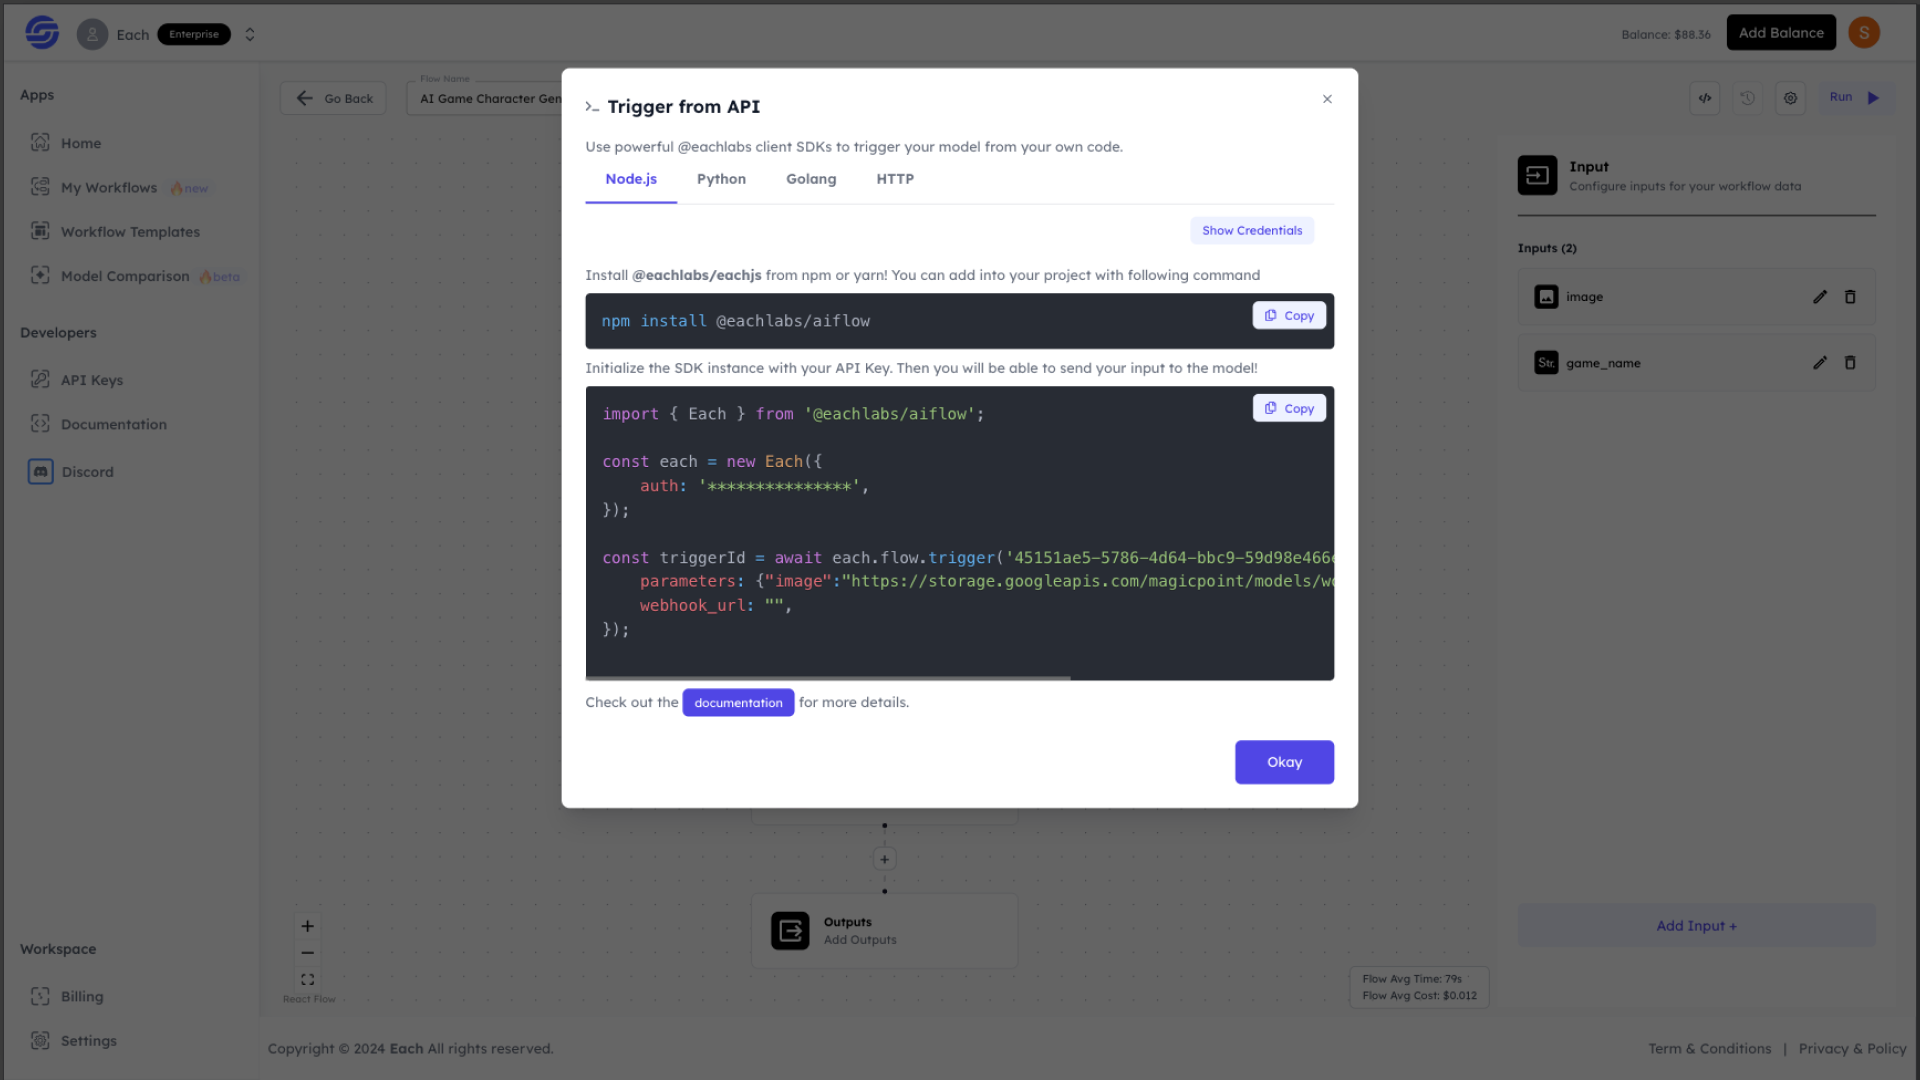This screenshot has width=1920, height=1080.
Task: Click the Add Balance button
Action: pos(1780,33)
